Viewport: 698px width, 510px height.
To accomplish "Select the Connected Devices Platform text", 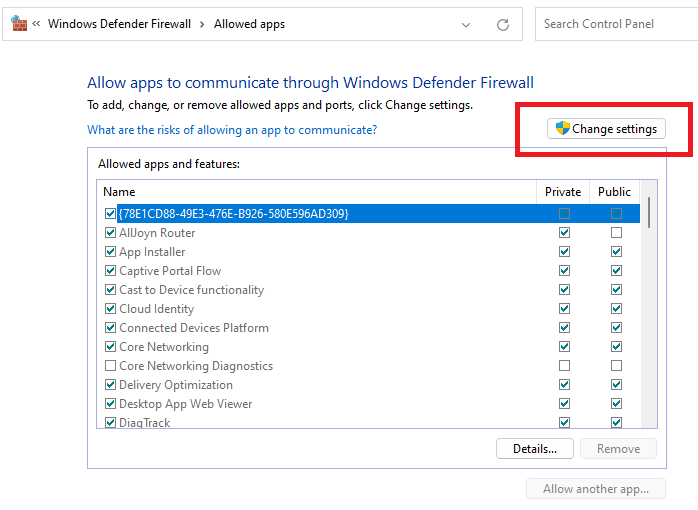I will coord(194,328).
